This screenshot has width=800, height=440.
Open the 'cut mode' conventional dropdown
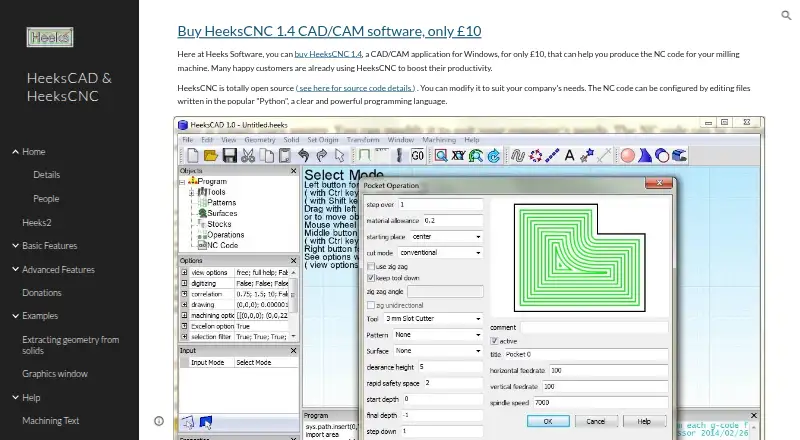[441, 253]
